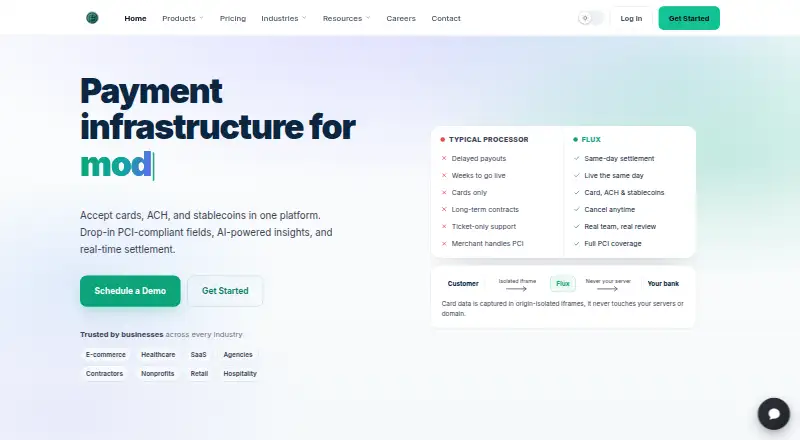Click the Trusted by businesses caption
The width and height of the screenshot is (800, 440).
[161, 334]
